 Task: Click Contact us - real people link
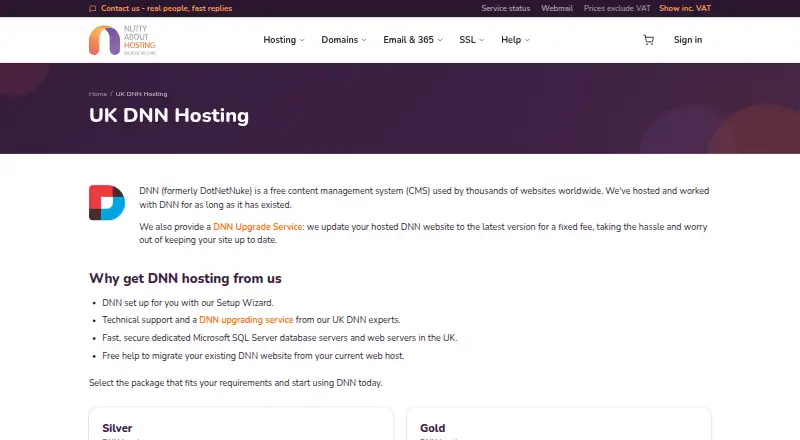point(166,8)
